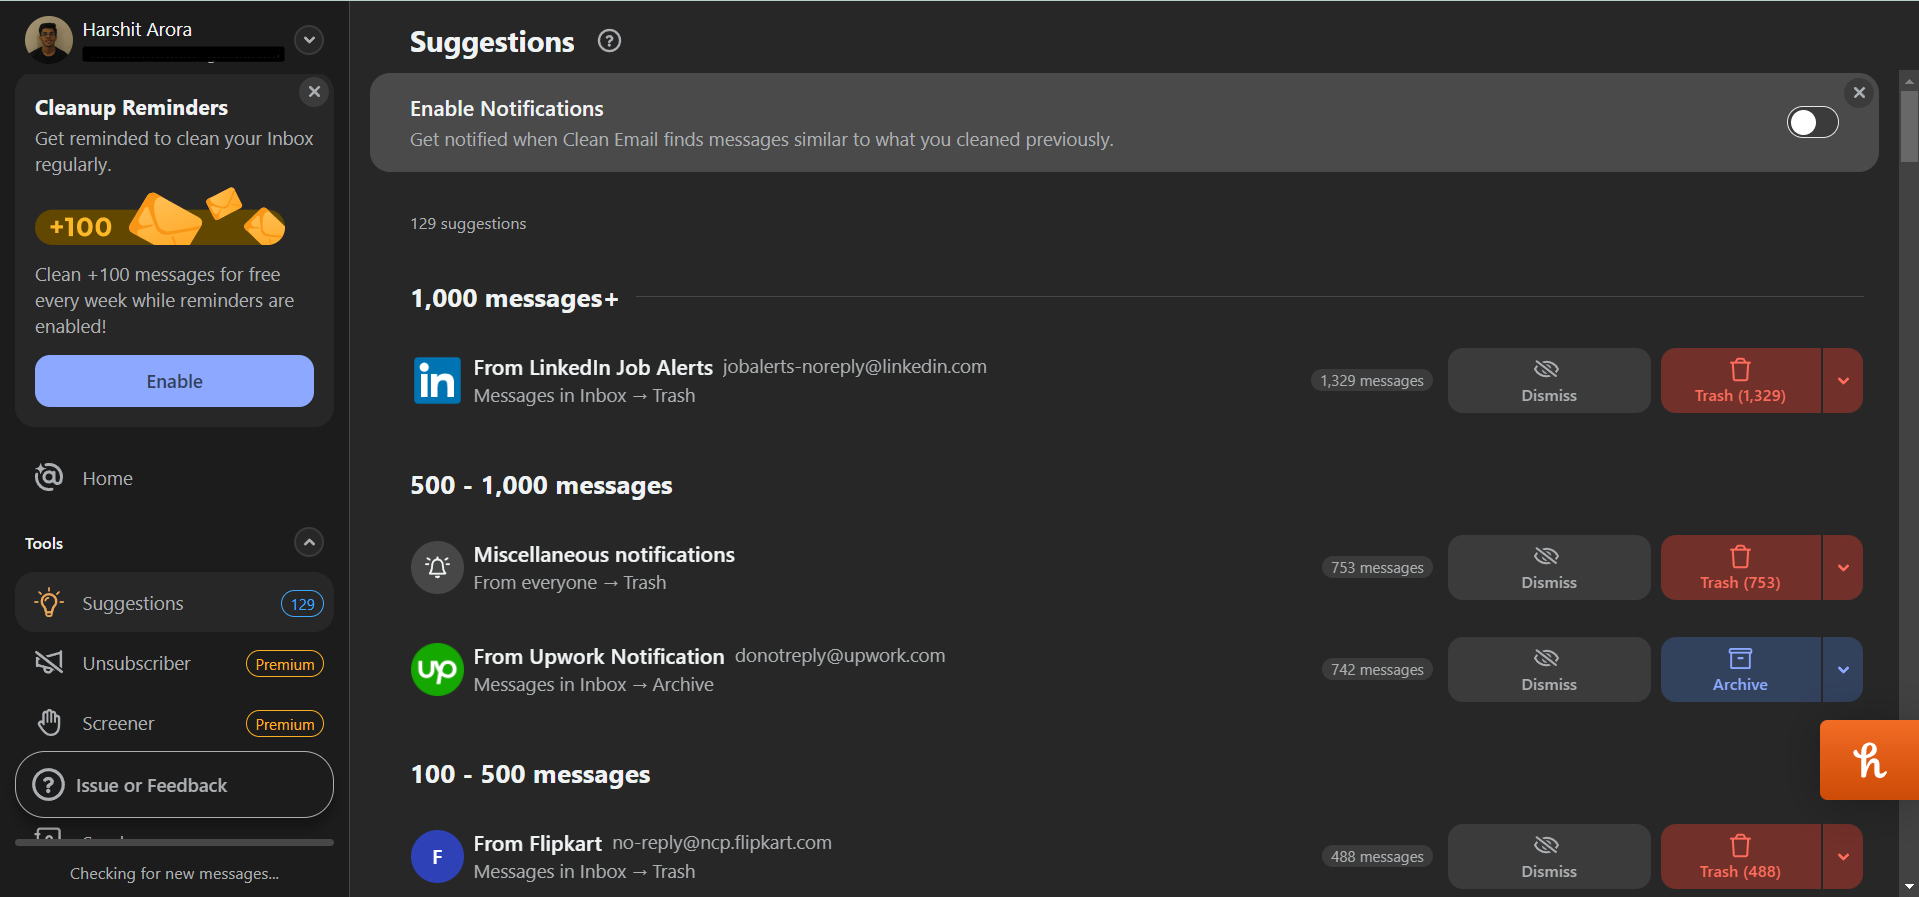Click the LinkedIn logo icon
Viewport: 1919px width, 897px height.
coord(437,381)
